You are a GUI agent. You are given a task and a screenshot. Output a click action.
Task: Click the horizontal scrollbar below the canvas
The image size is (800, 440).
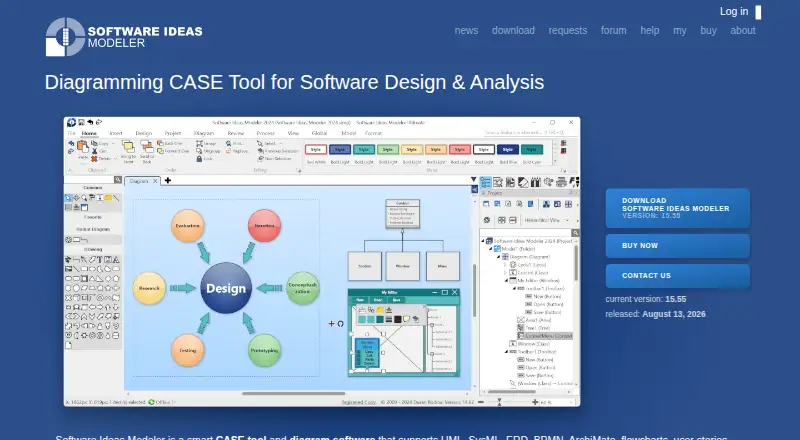[x=293, y=394]
